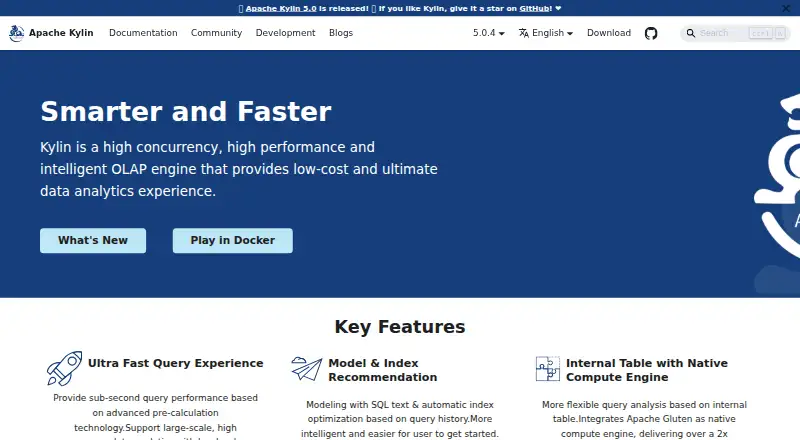The width and height of the screenshot is (800, 440).
Task: Click Ultra Fast Query Experience title
Action: click(x=176, y=363)
